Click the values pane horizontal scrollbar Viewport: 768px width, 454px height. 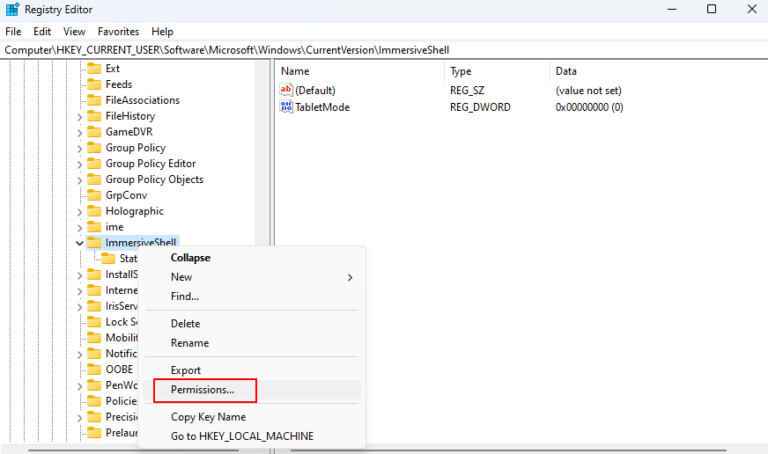pyautogui.click(x=508, y=450)
